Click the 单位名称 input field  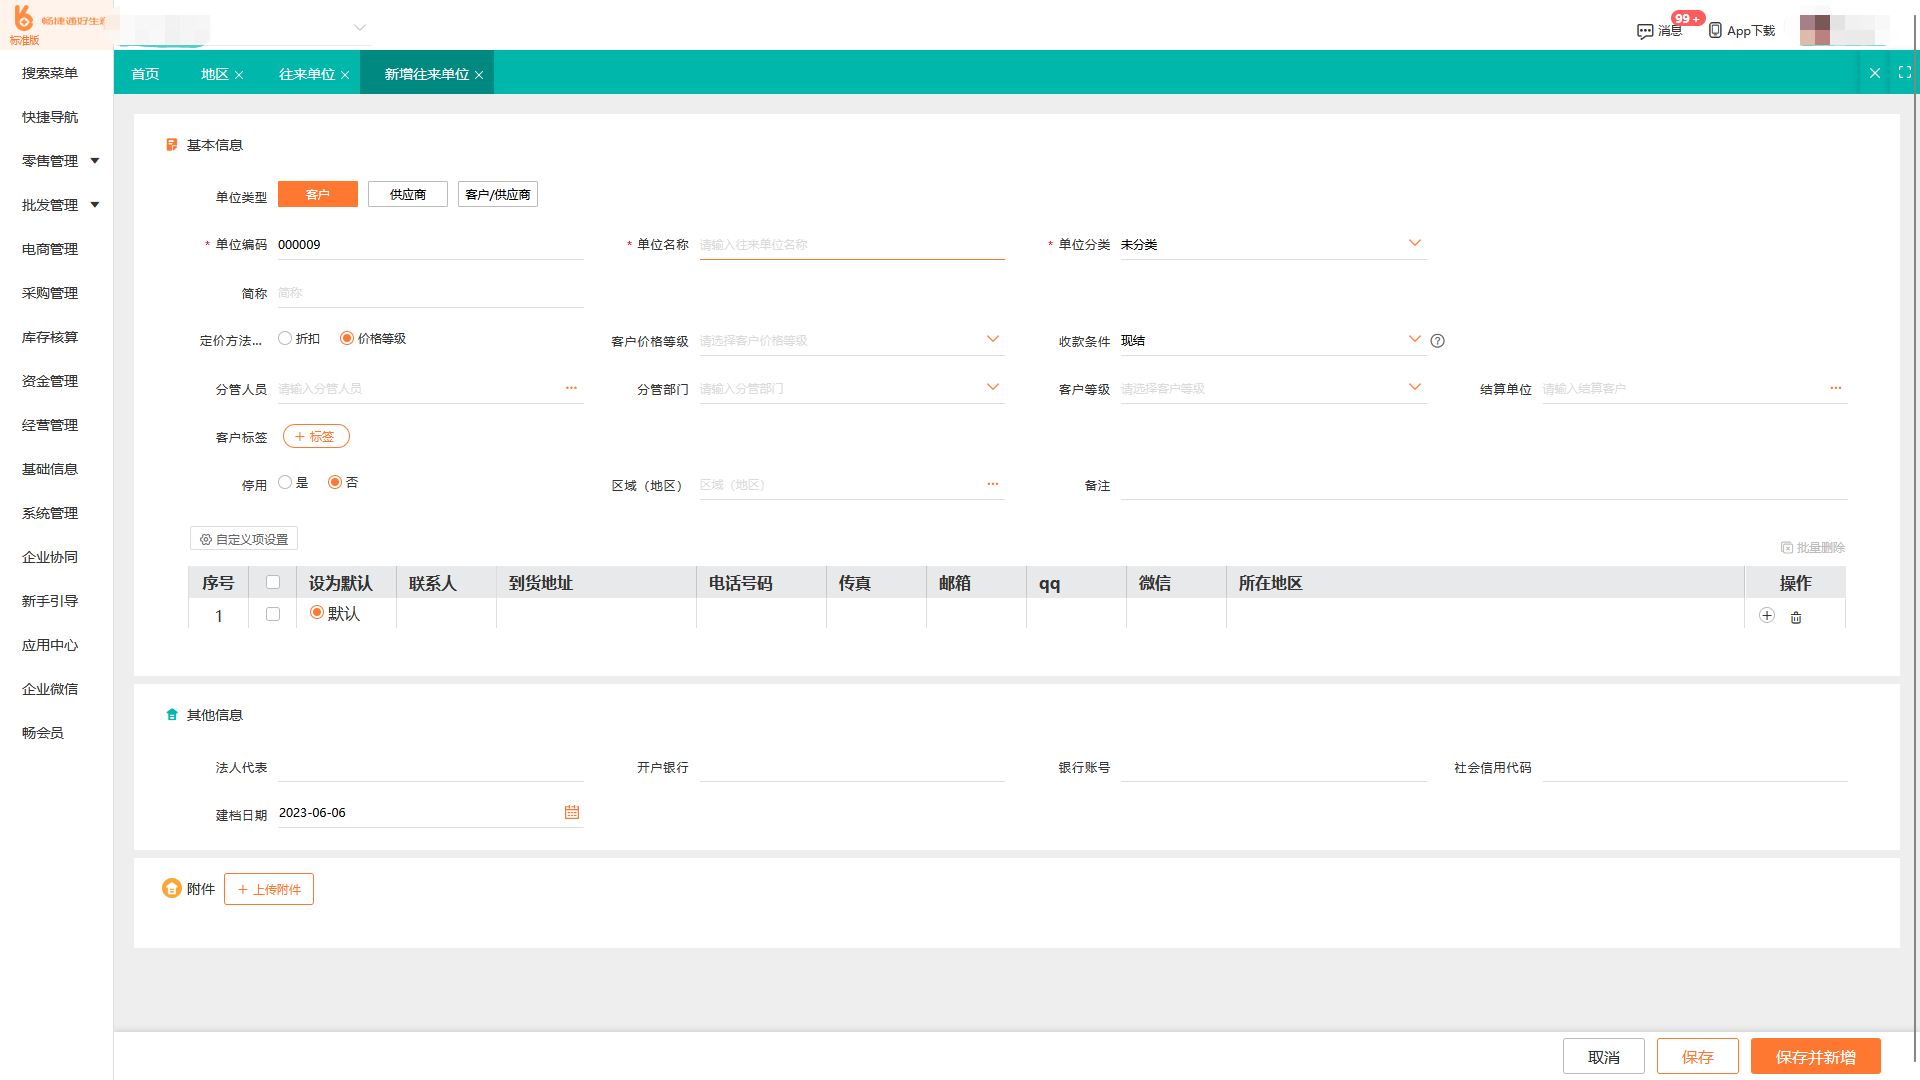coord(853,244)
